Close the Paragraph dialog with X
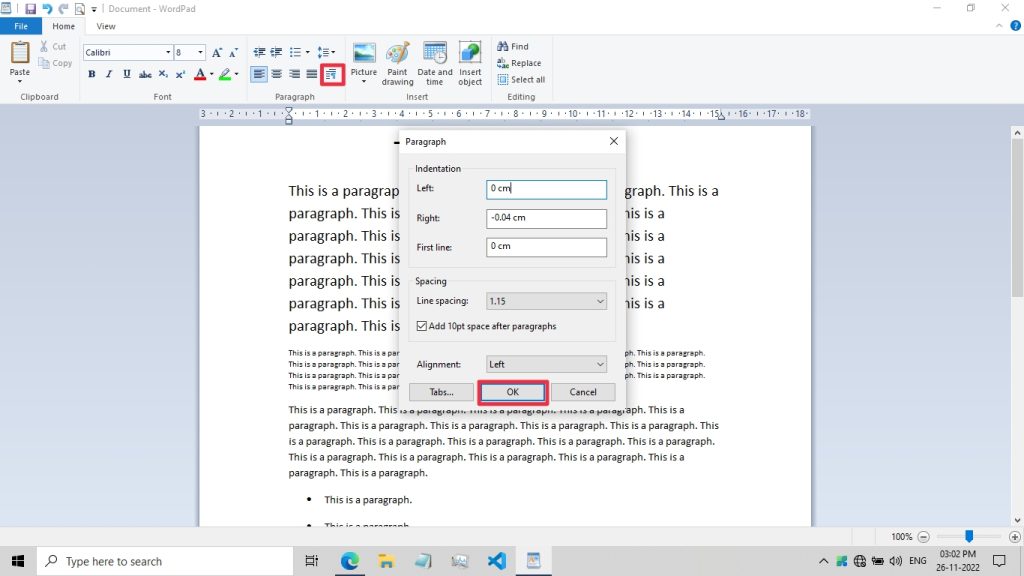This screenshot has height=576, width=1024. tap(613, 141)
